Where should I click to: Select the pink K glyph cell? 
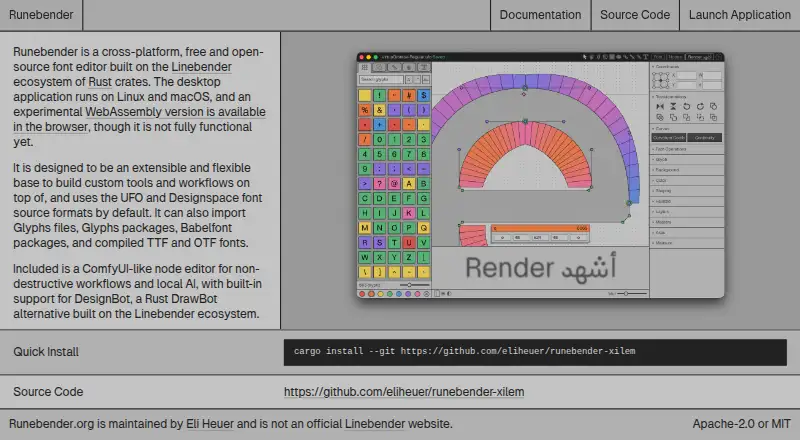coord(409,213)
